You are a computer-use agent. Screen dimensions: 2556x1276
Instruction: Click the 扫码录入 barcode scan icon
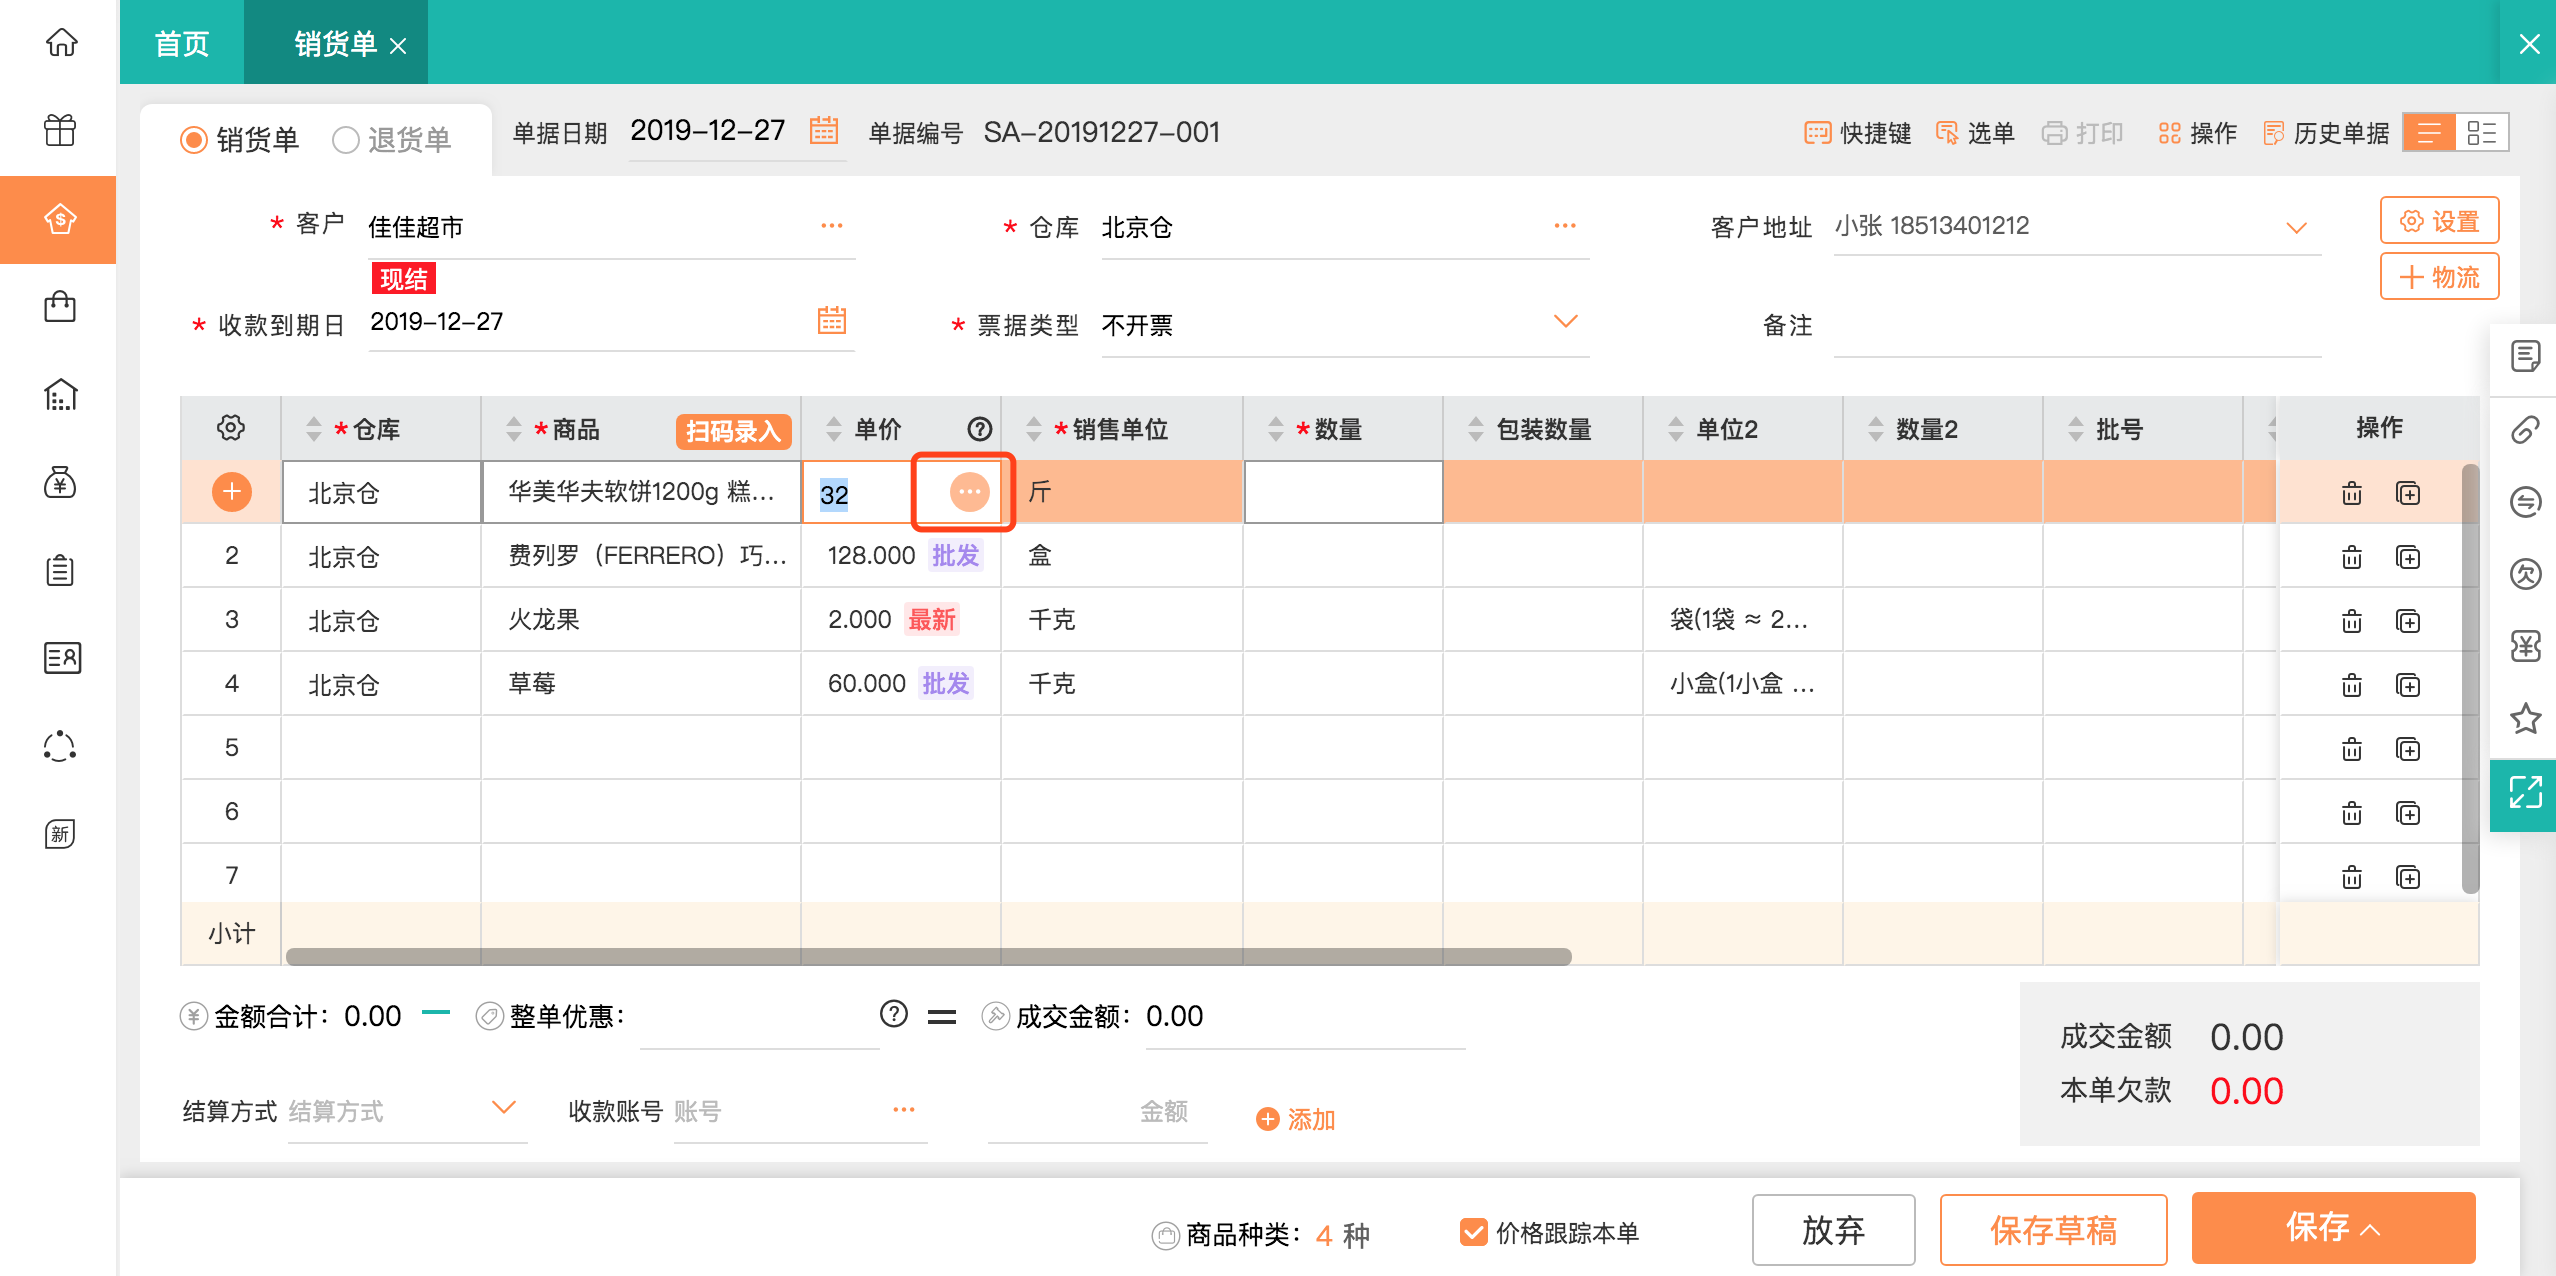click(732, 430)
